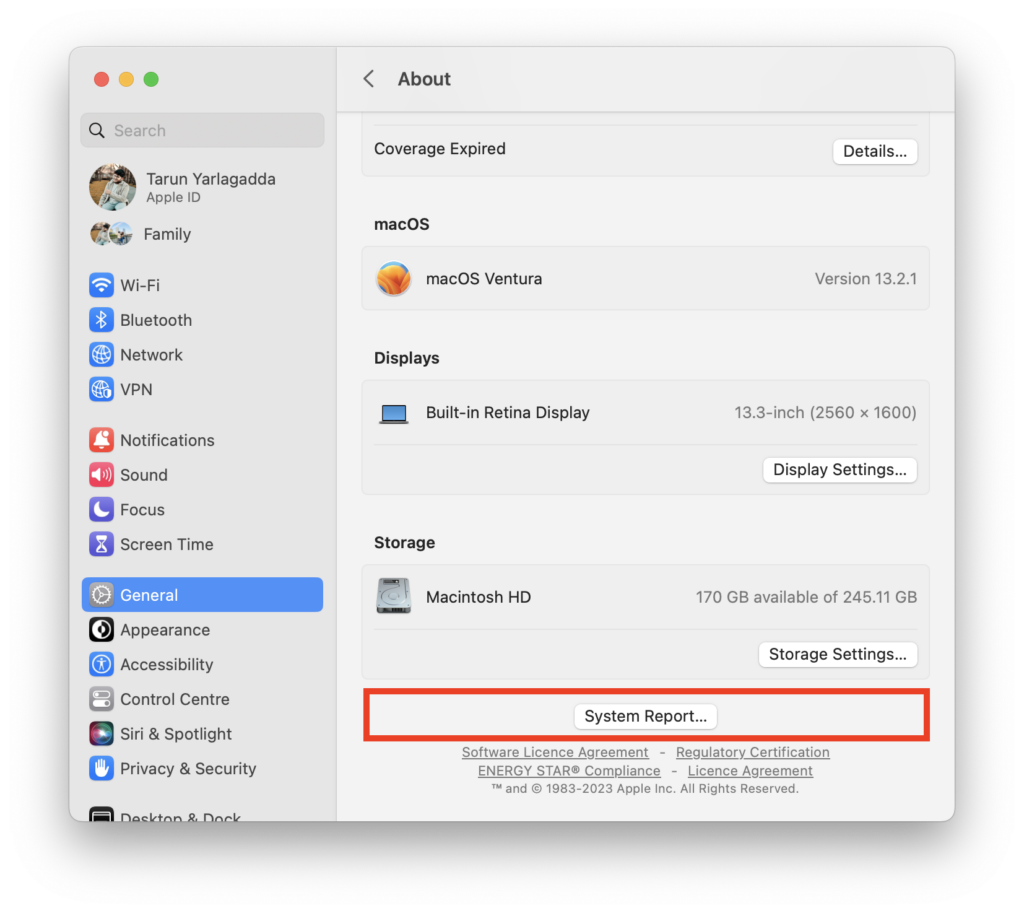
Task: Go back with the chevron arrow
Action: [369, 79]
